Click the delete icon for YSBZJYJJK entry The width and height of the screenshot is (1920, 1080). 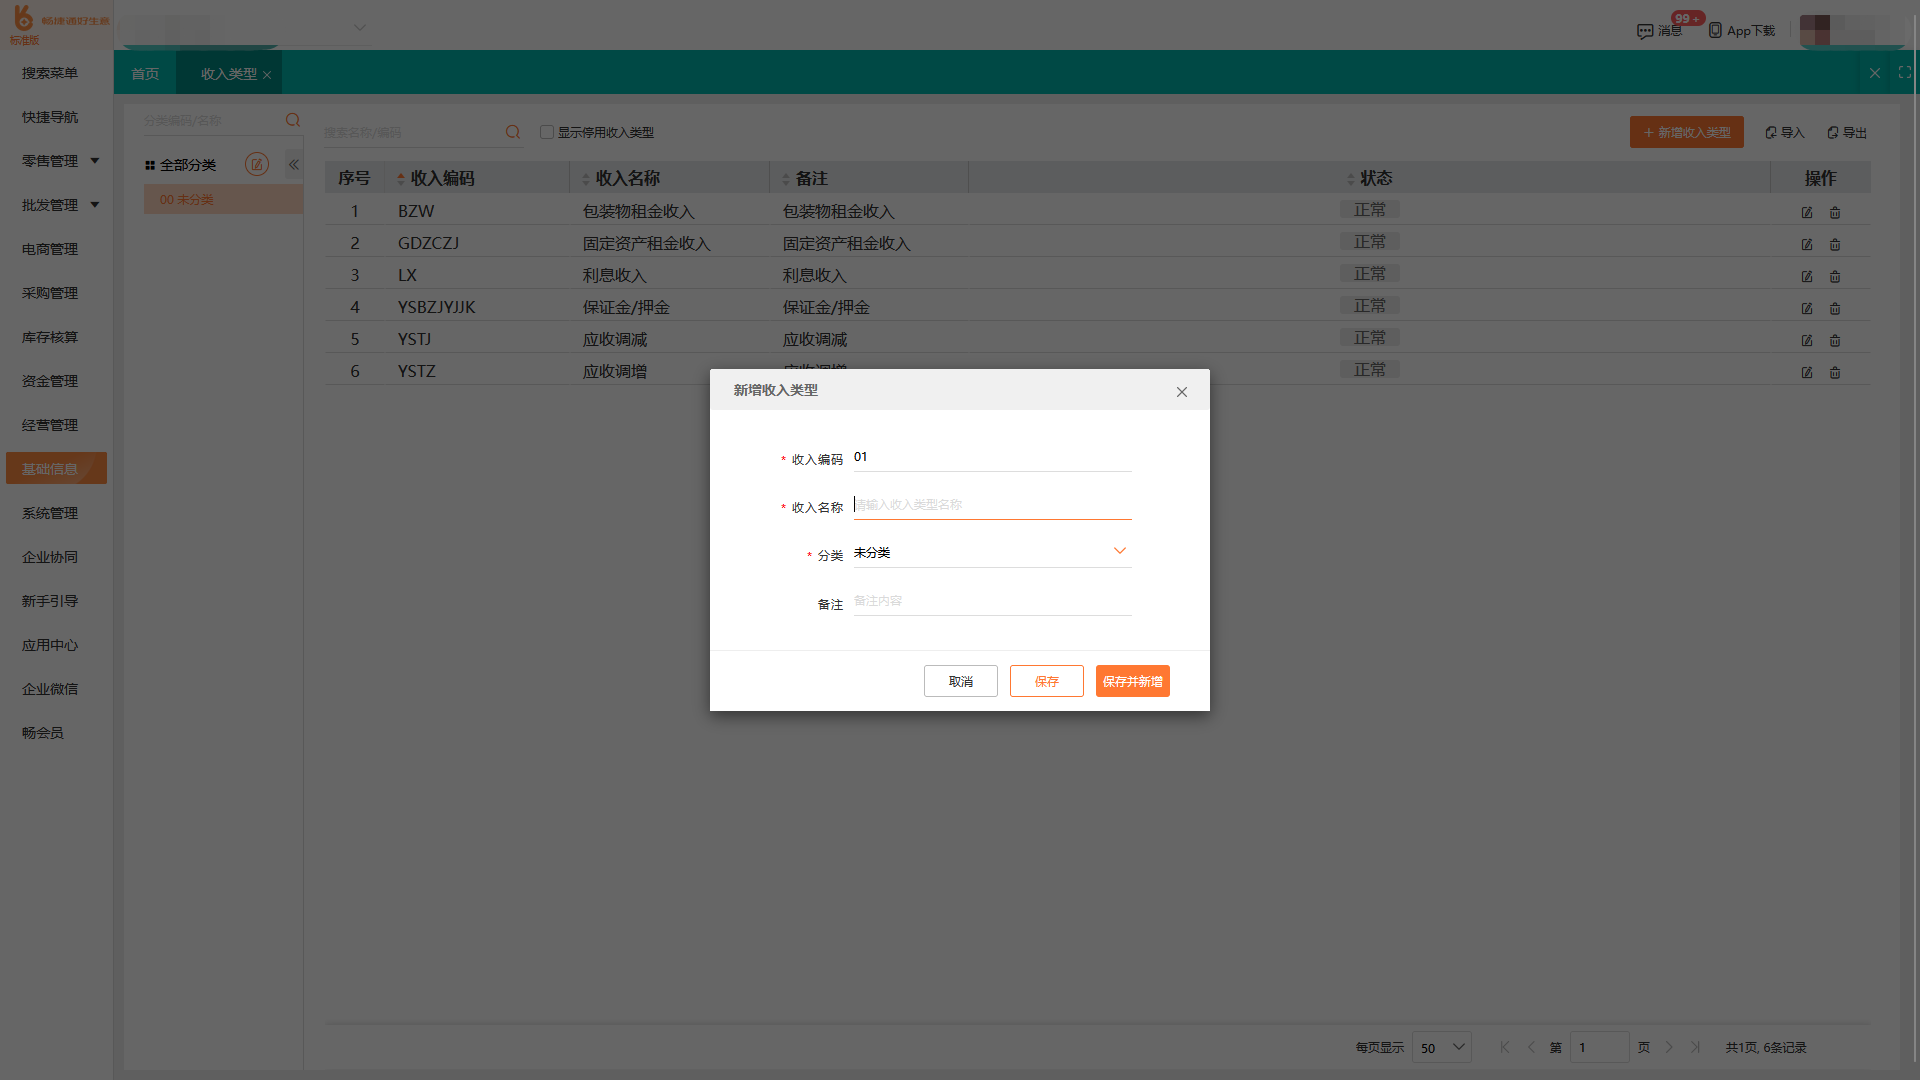[1834, 307]
